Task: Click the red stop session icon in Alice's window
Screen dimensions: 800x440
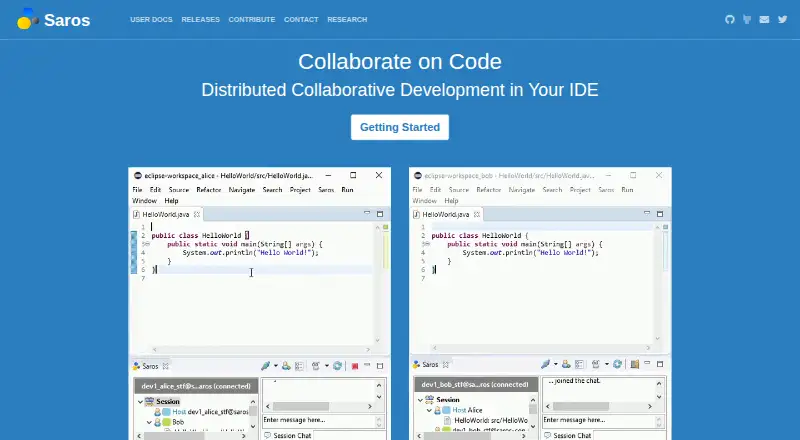Action: [355, 366]
